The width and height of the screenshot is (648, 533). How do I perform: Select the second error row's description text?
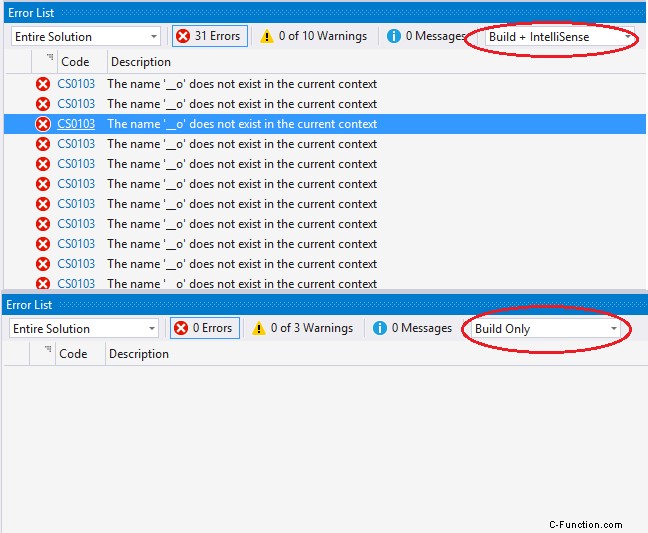point(242,104)
